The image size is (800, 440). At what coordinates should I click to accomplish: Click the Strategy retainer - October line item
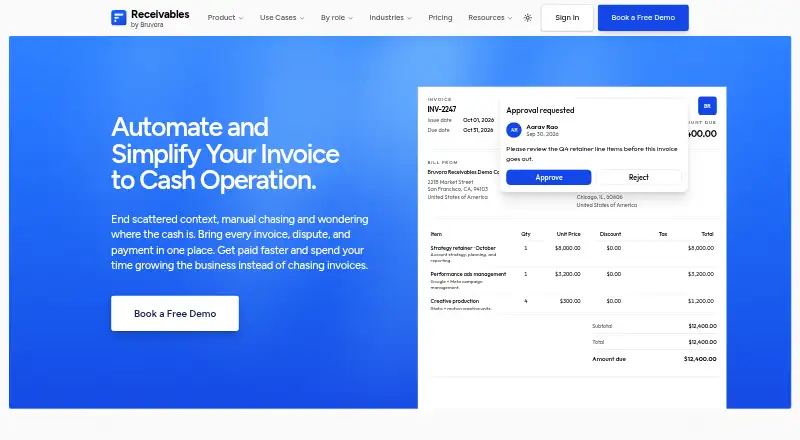click(463, 248)
